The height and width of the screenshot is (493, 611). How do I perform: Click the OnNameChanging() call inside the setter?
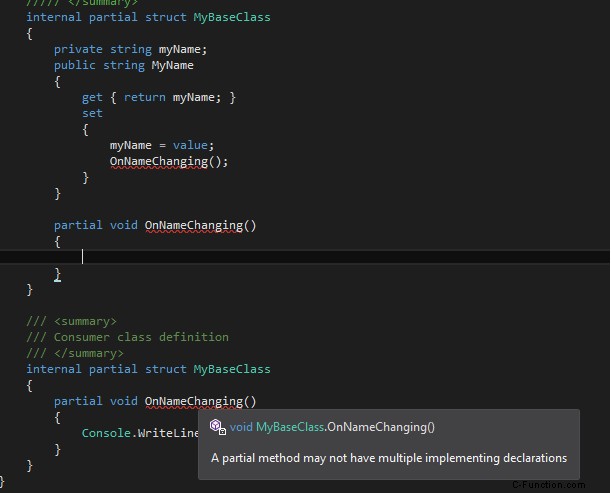169,161
